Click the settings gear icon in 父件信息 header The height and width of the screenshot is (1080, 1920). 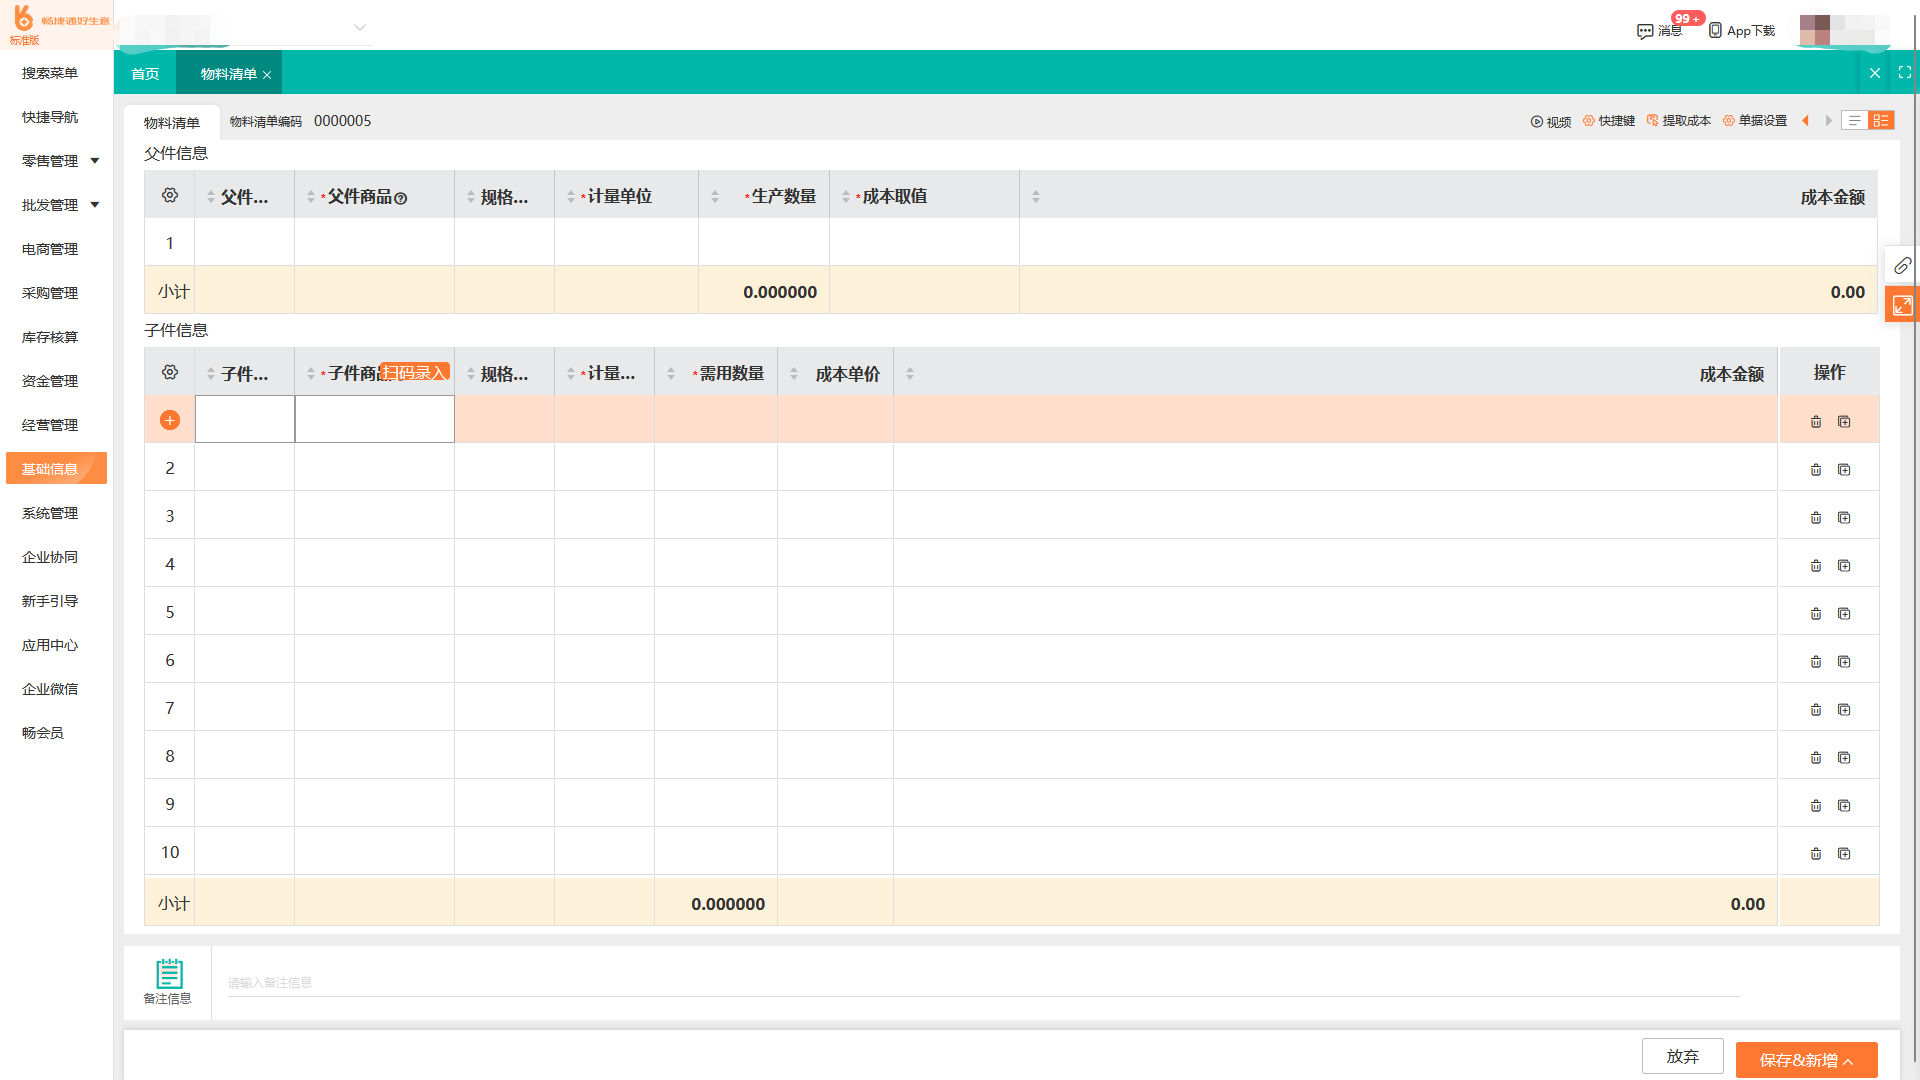167,196
